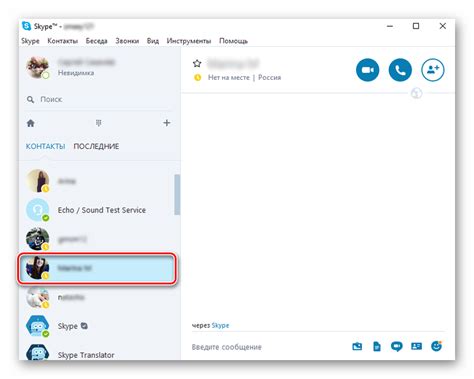
Task: Send a photo using the image icon
Action: [357, 347]
